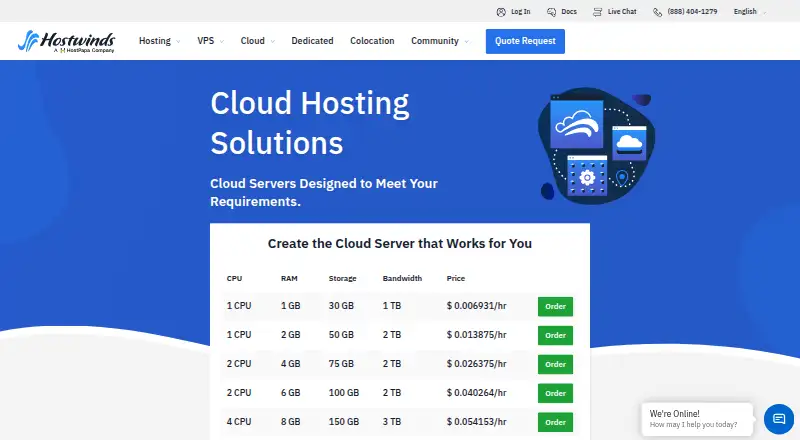This screenshot has height=440, width=800.
Task: Click the Quote Request button
Action: coord(525,41)
